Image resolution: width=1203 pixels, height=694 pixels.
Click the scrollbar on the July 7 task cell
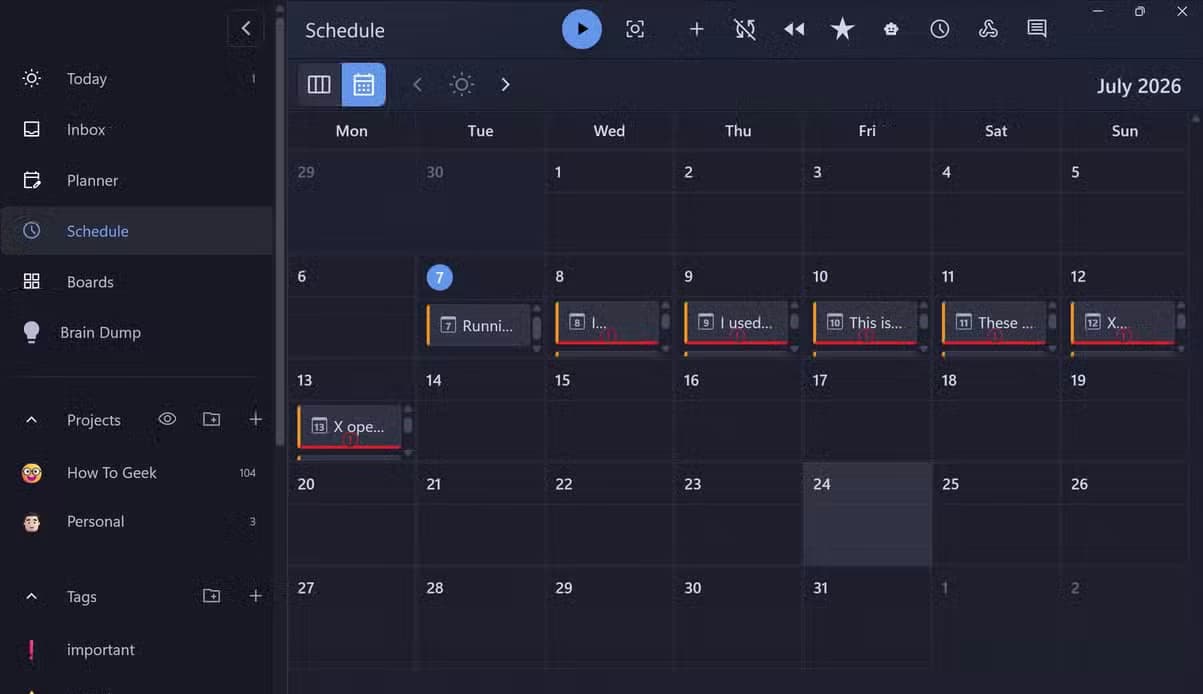coord(537,327)
